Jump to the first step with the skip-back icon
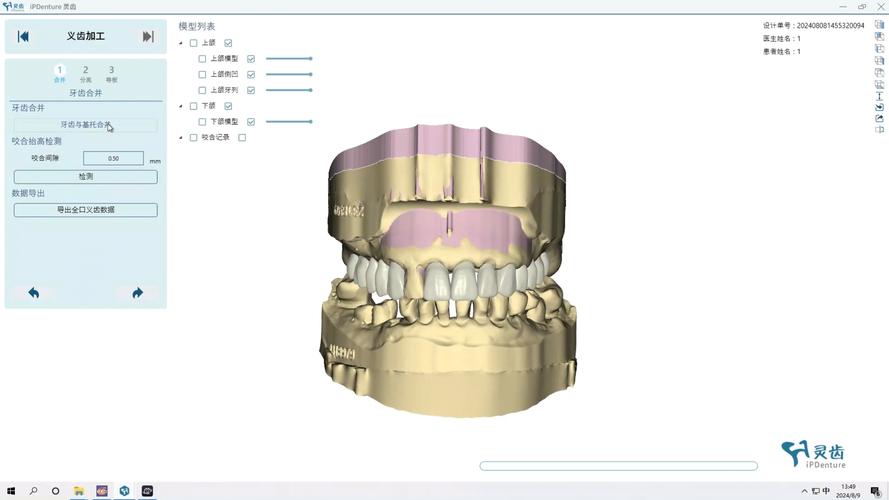The image size is (889, 500). tap(23, 37)
